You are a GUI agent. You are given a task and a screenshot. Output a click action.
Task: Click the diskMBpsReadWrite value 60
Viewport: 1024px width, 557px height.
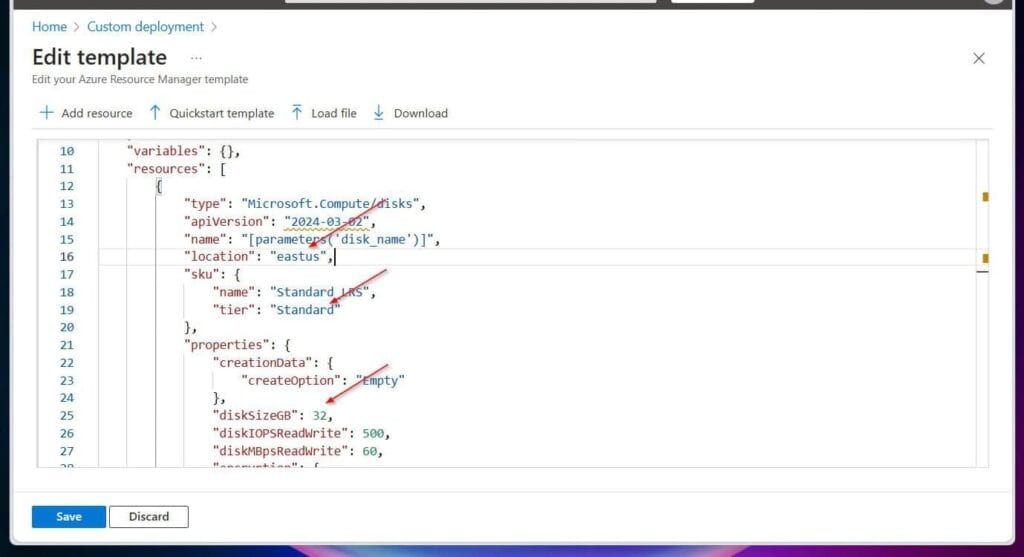tap(370, 451)
